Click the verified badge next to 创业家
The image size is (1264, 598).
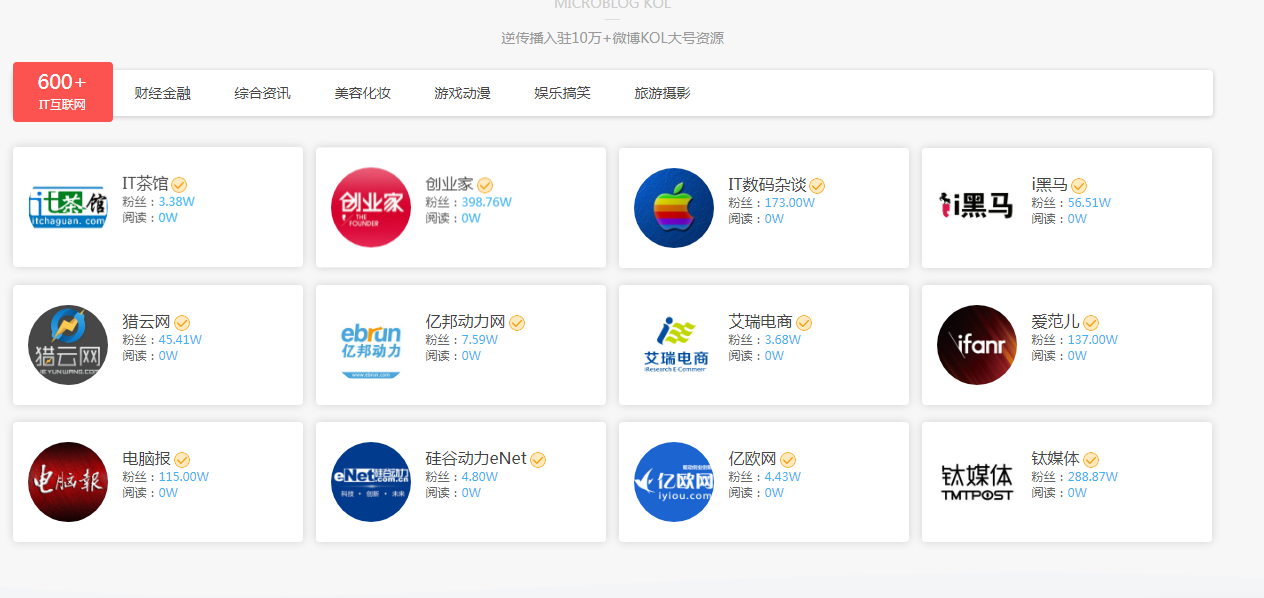pos(485,185)
